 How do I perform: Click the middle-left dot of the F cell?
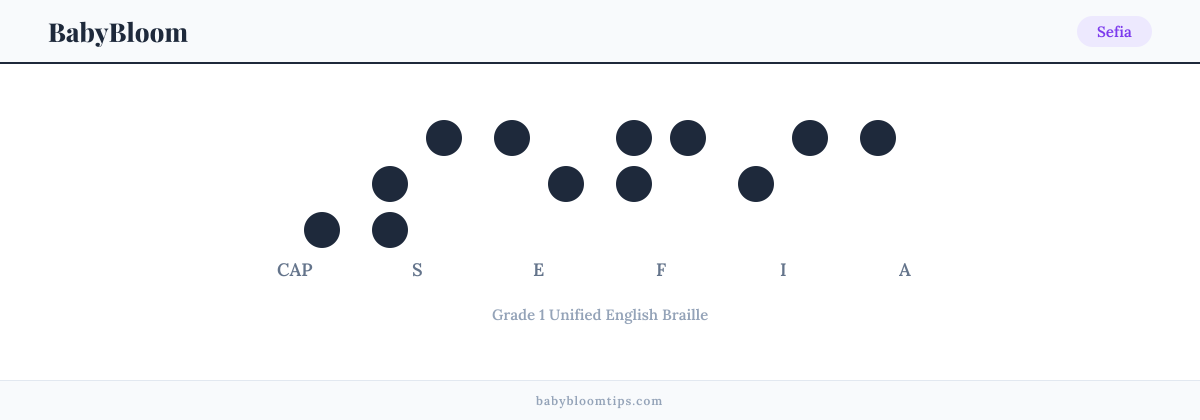[x=634, y=184]
